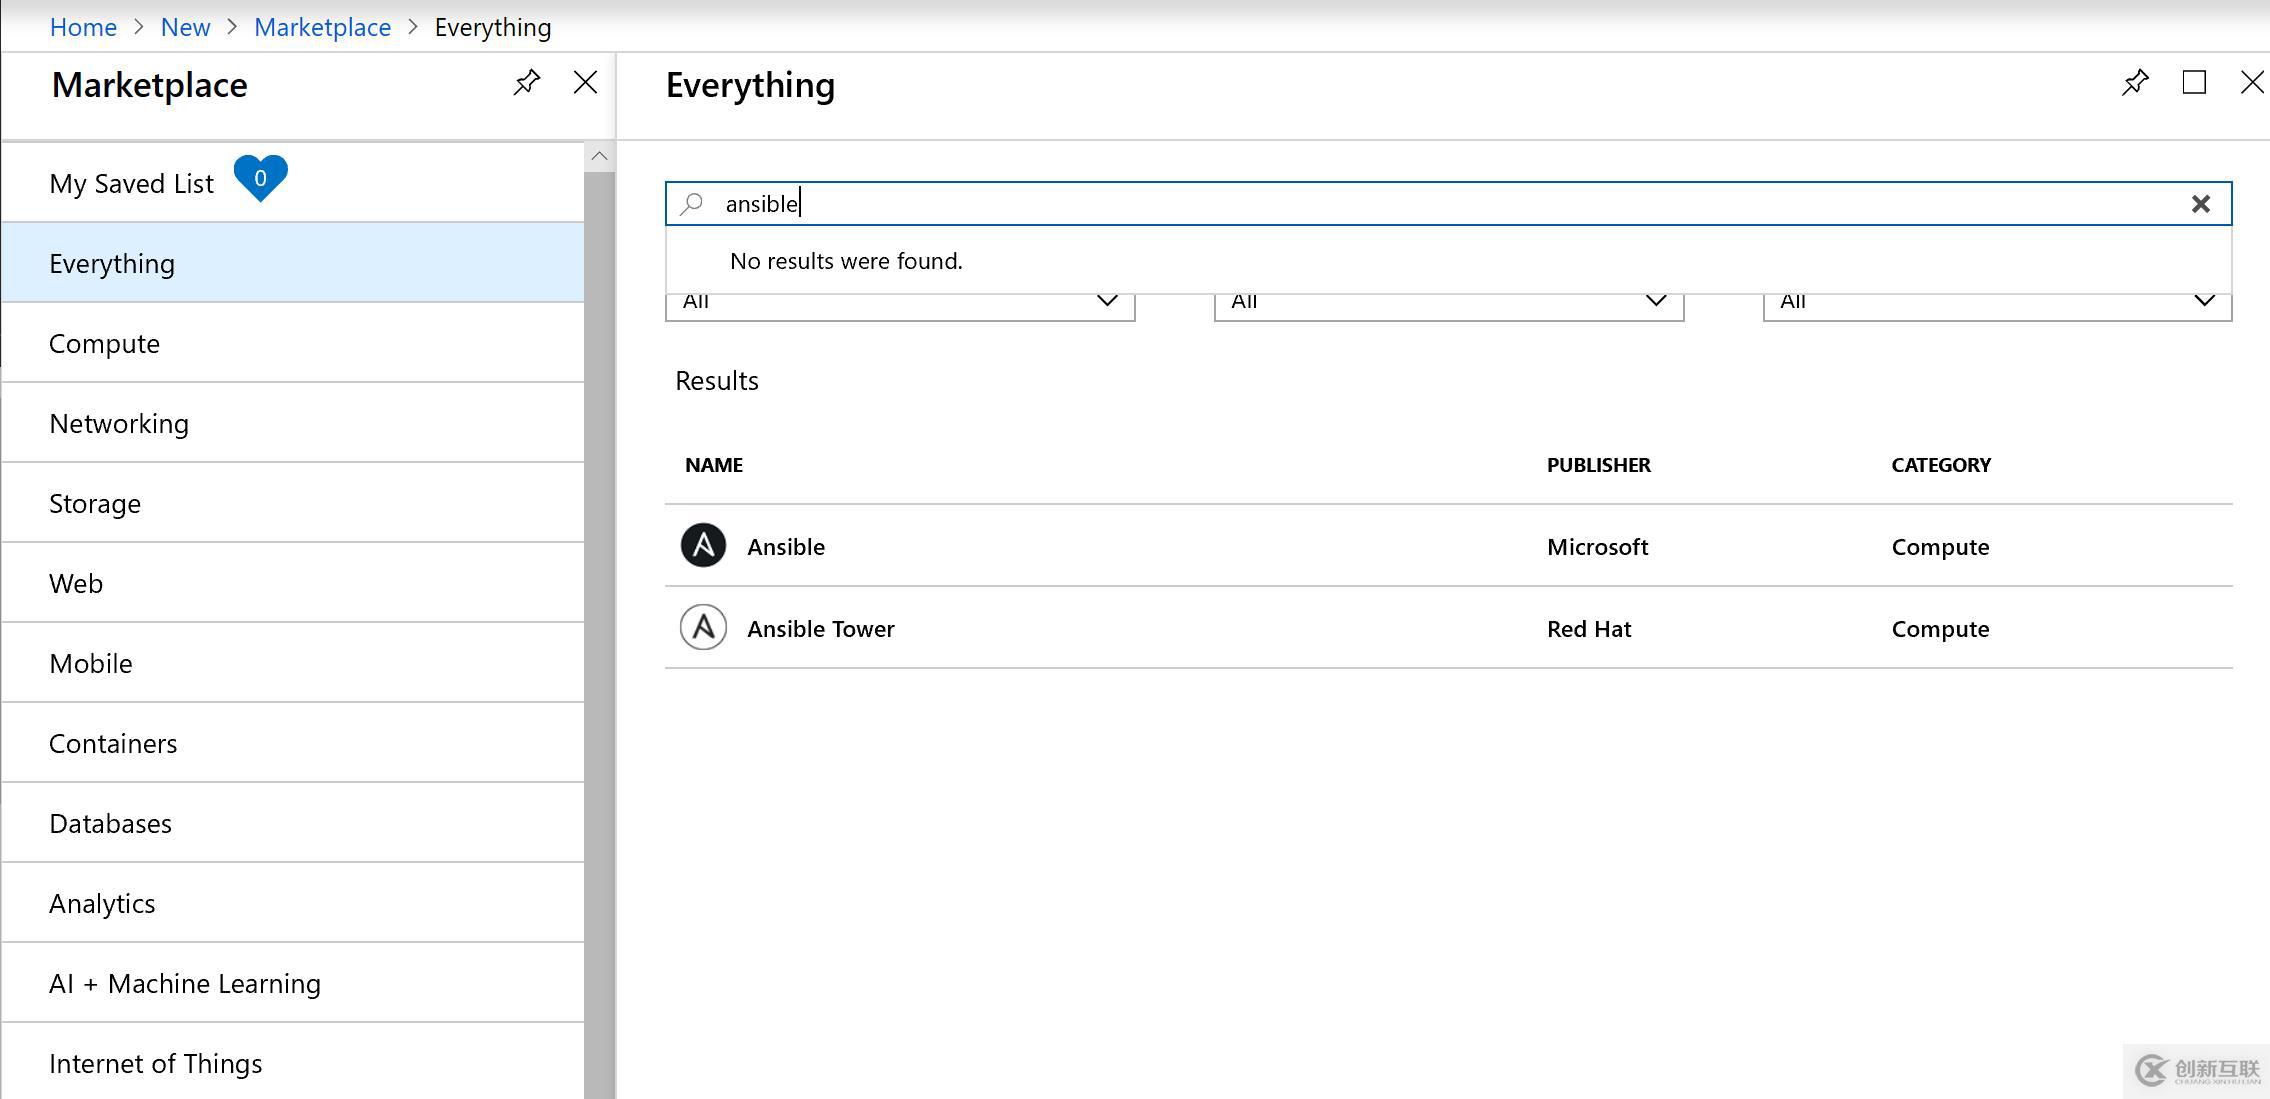Click the close X icon on Marketplace panel
The height and width of the screenshot is (1099, 2270).
(585, 83)
